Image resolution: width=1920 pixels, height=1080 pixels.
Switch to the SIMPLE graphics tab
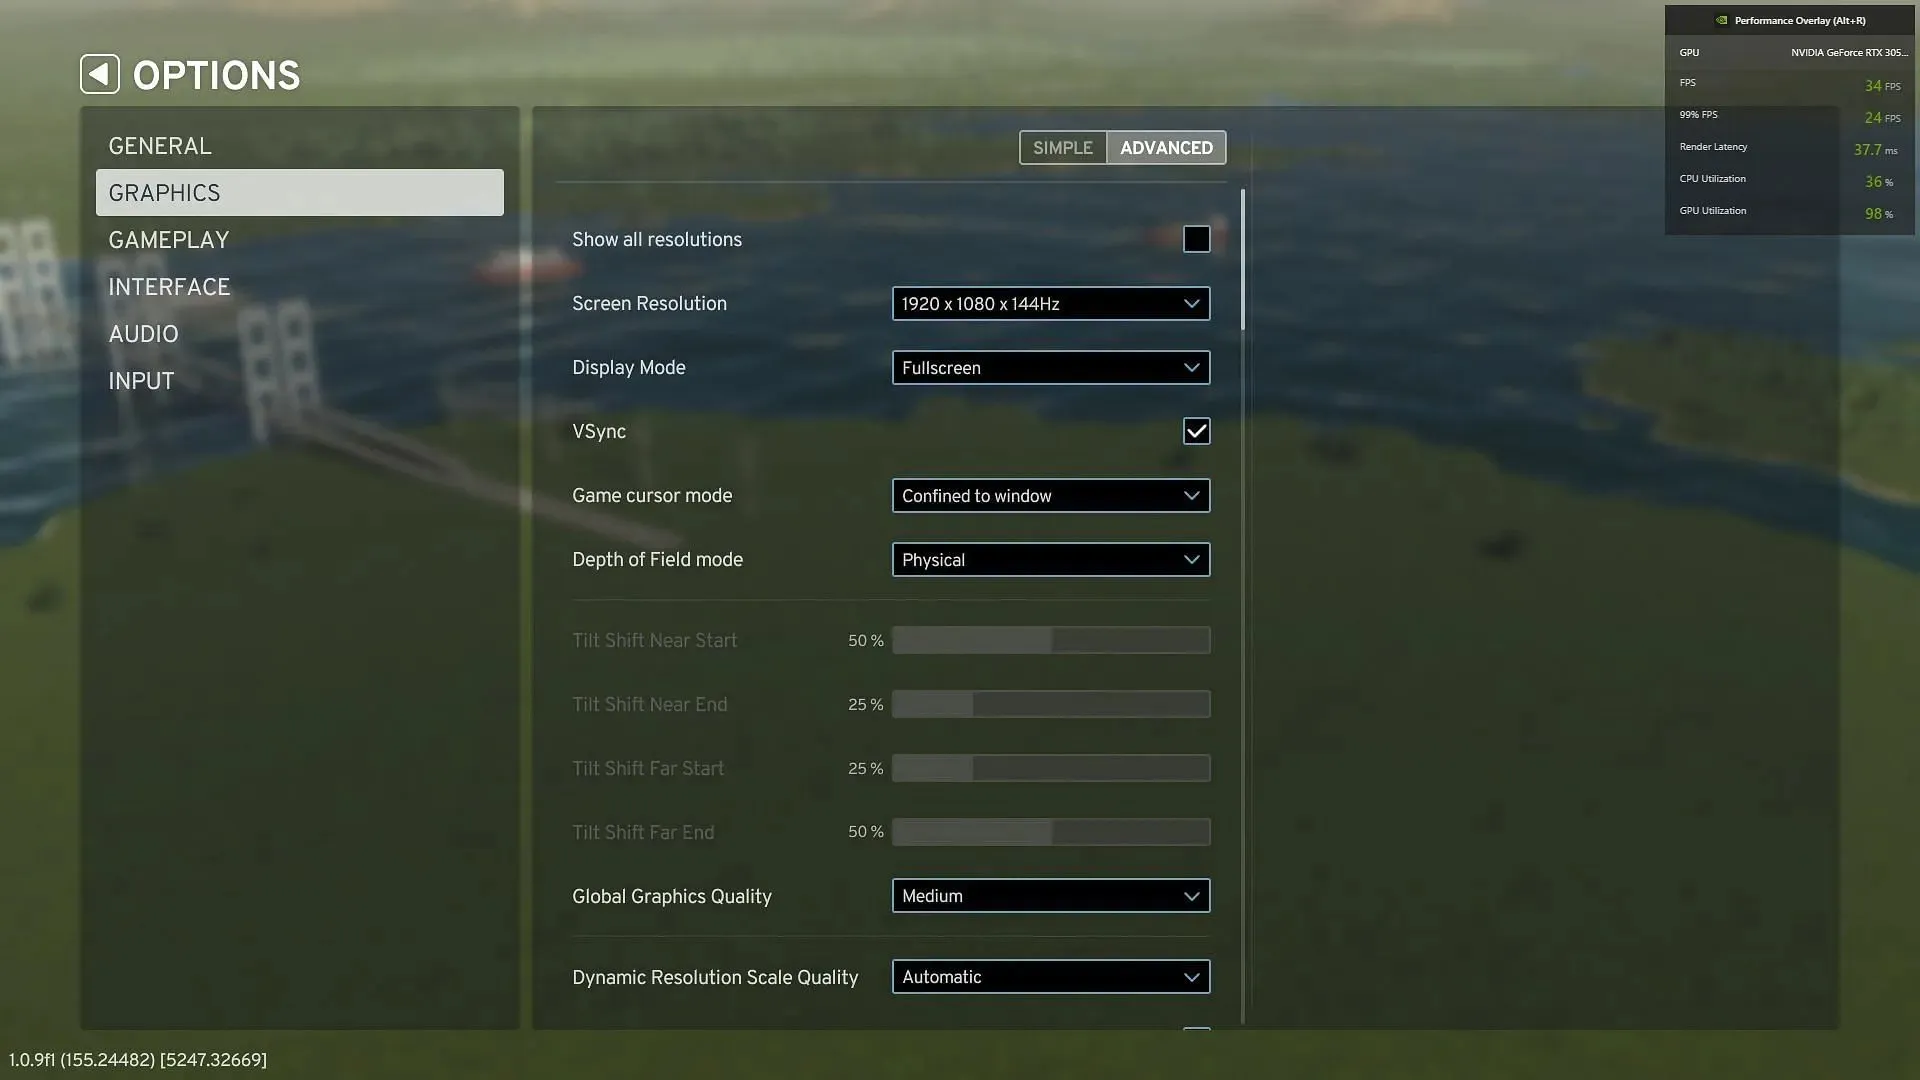[1063, 146]
